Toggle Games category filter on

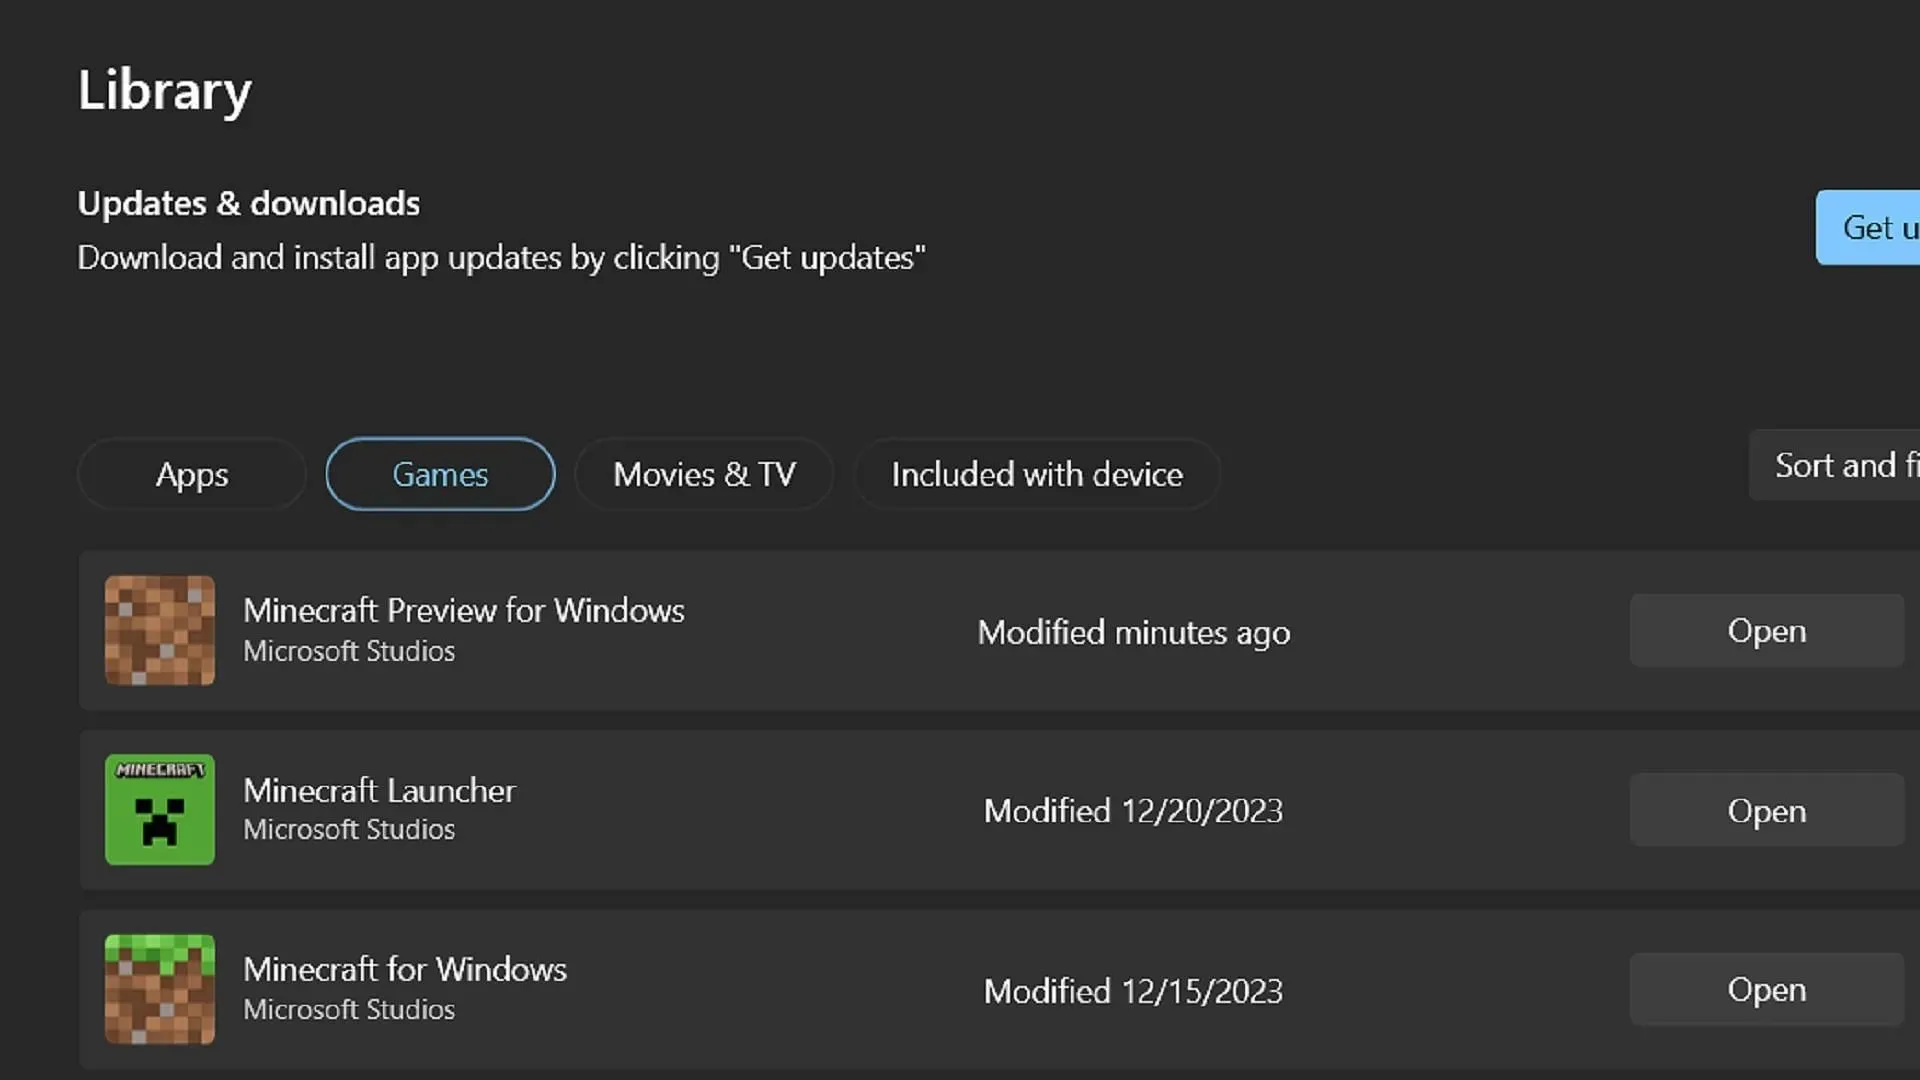pyautogui.click(x=440, y=473)
